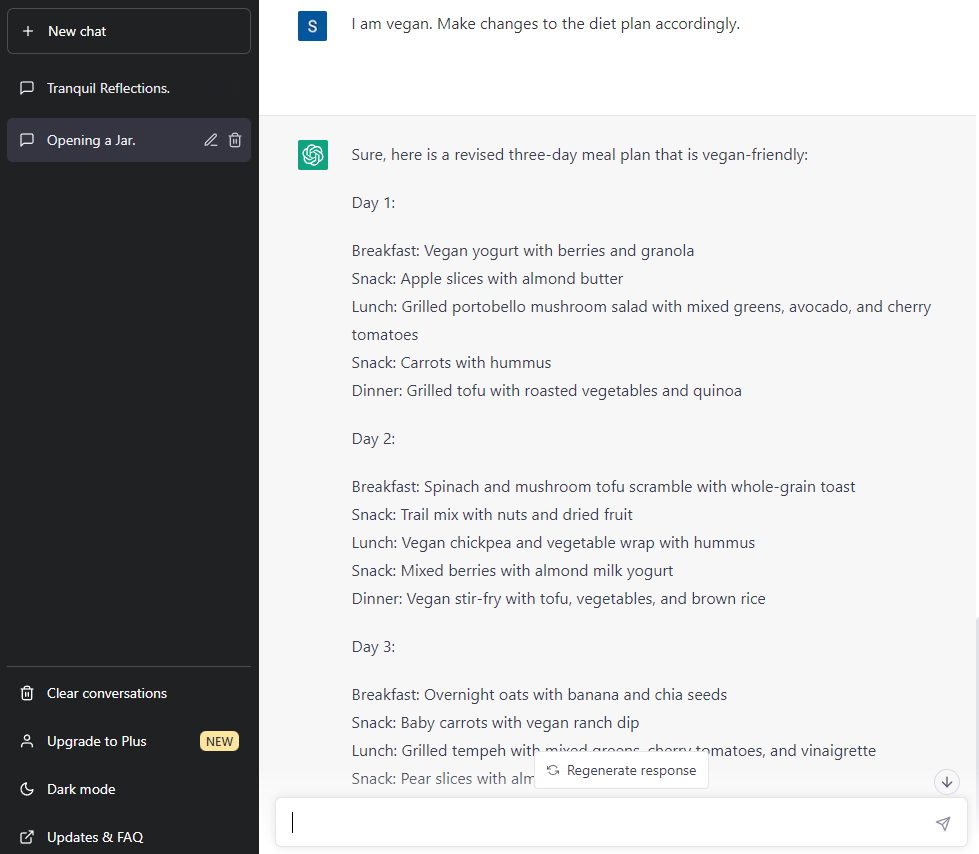Click the NEW badge next to Upgrade to Plus

click(219, 741)
